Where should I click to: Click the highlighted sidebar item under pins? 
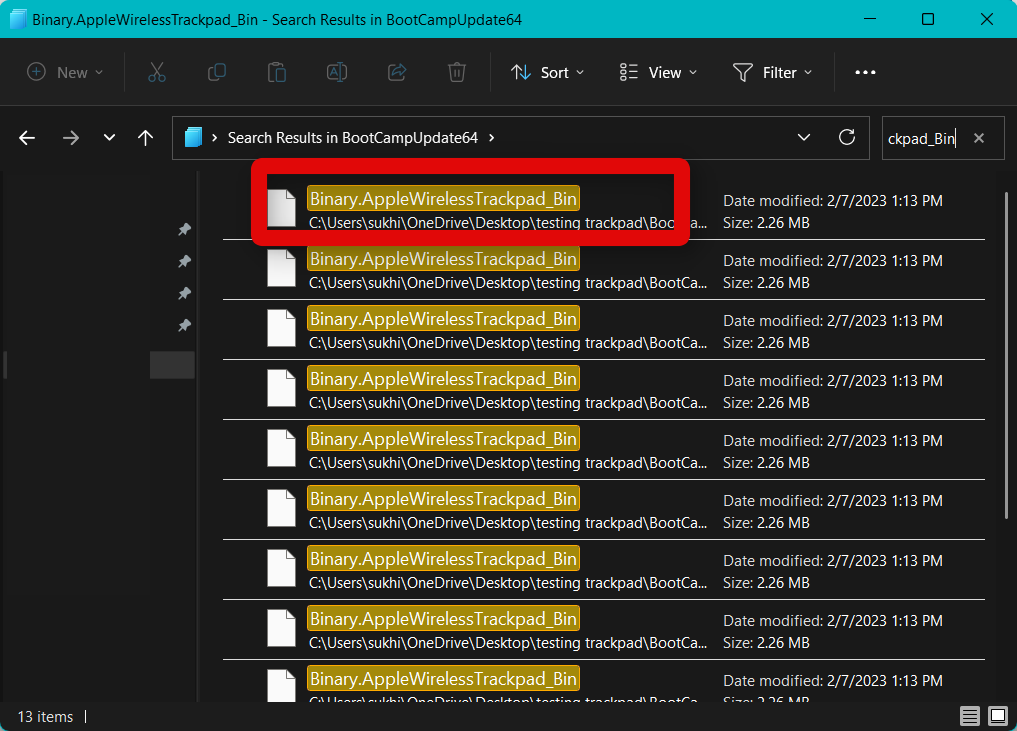coord(172,365)
